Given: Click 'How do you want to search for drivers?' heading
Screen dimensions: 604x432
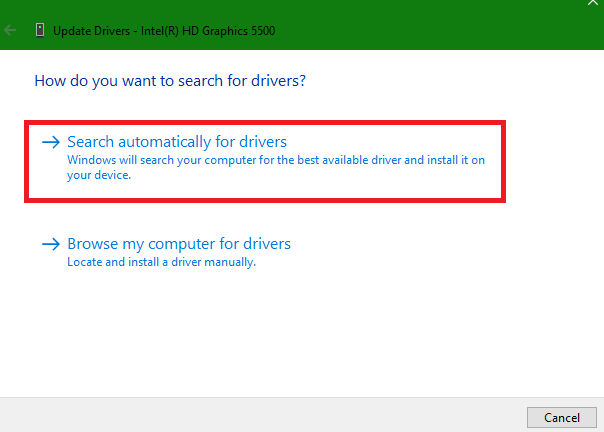Looking at the screenshot, I should click(170, 81).
